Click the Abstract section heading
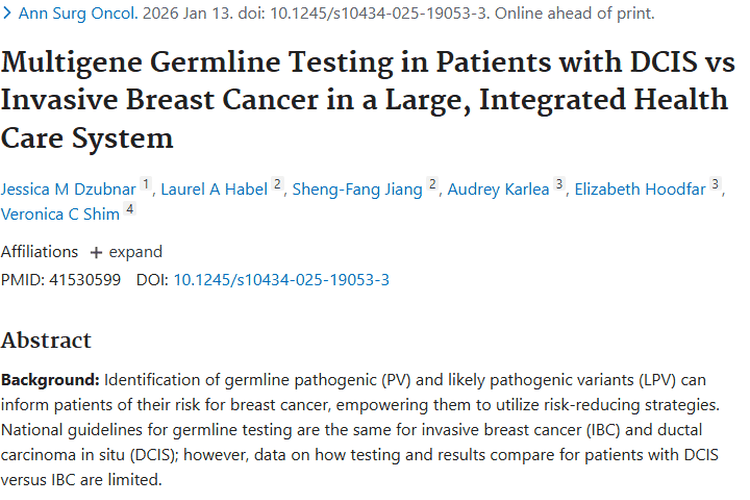Viewport: 750px width, 500px height. click(x=46, y=340)
